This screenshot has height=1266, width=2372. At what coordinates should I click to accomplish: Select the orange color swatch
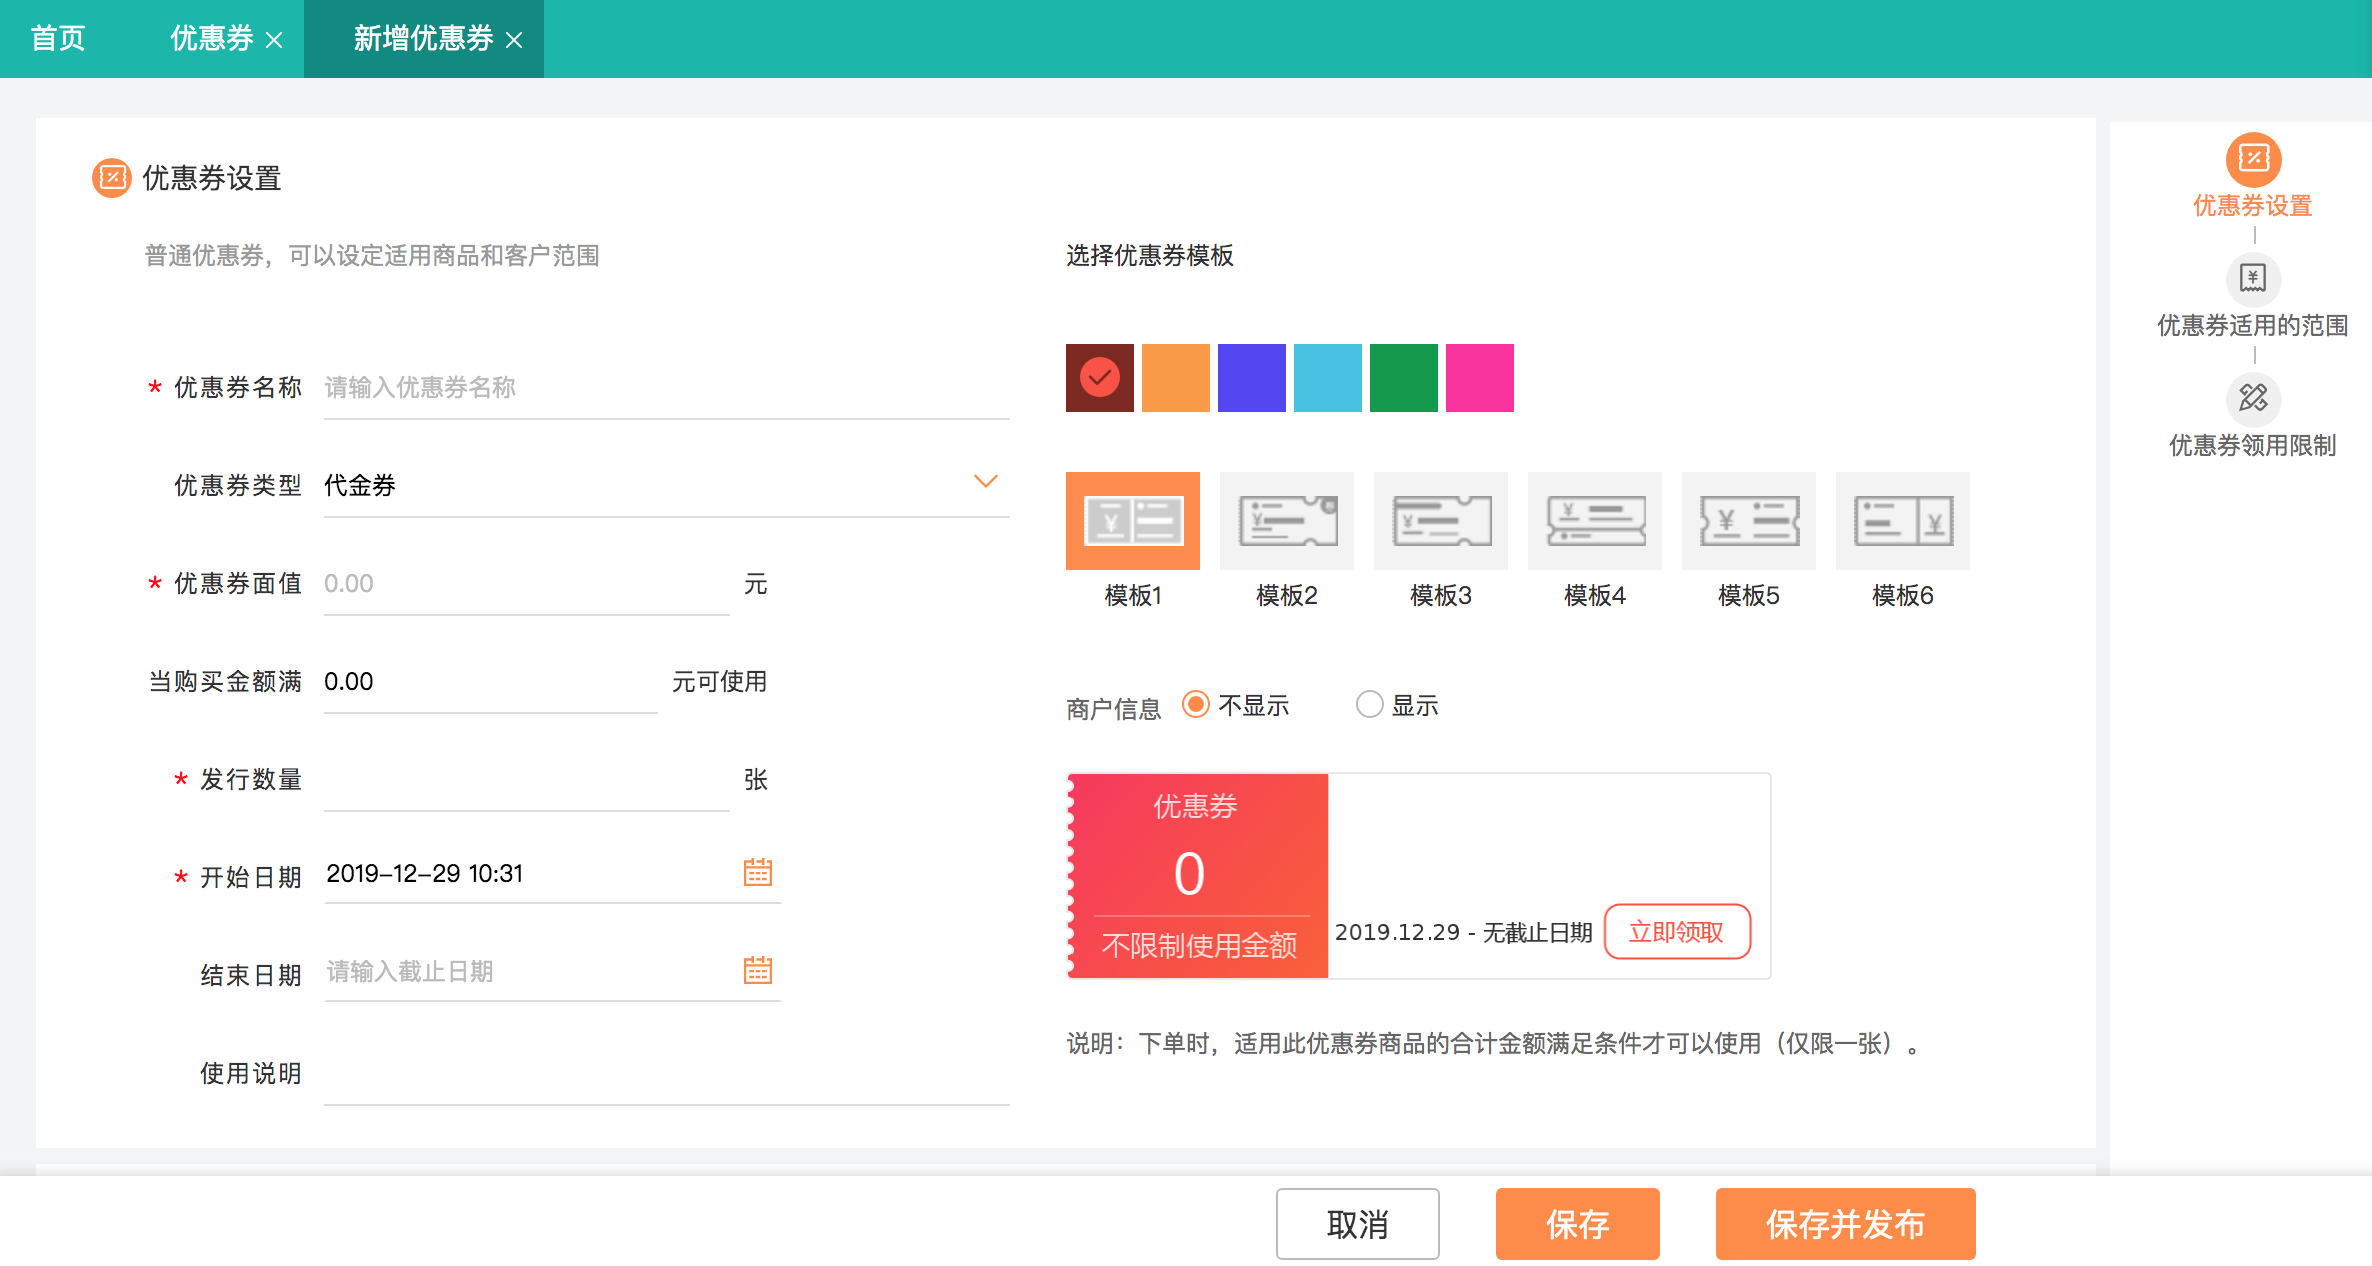click(1177, 378)
